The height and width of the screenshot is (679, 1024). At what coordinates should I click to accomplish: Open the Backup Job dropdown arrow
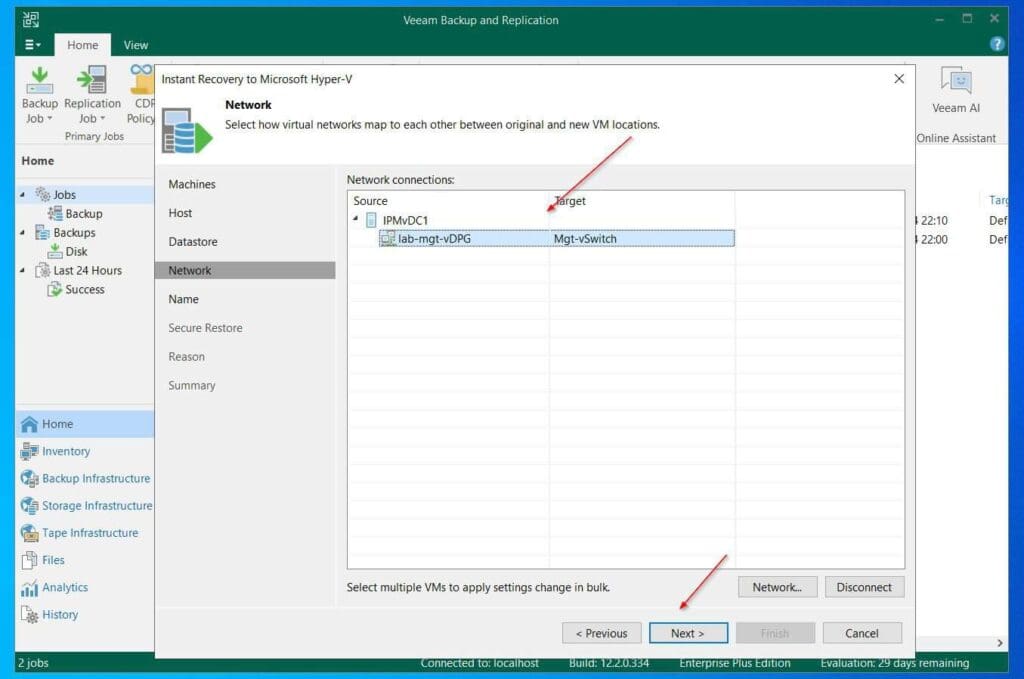(50, 118)
